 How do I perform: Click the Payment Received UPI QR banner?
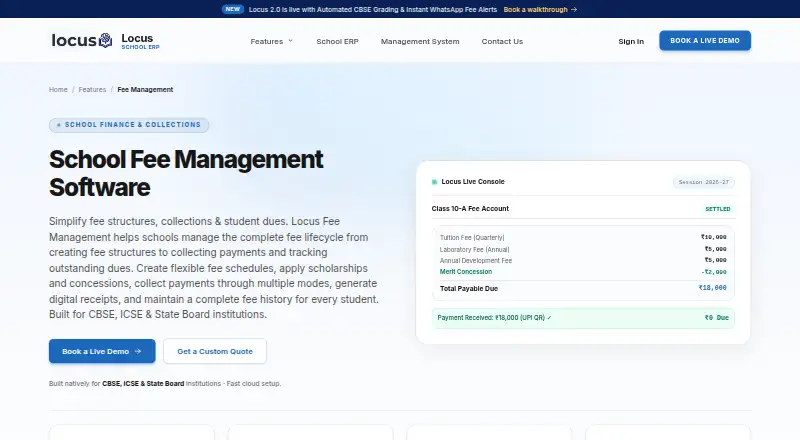pyautogui.click(x=583, y=317)
